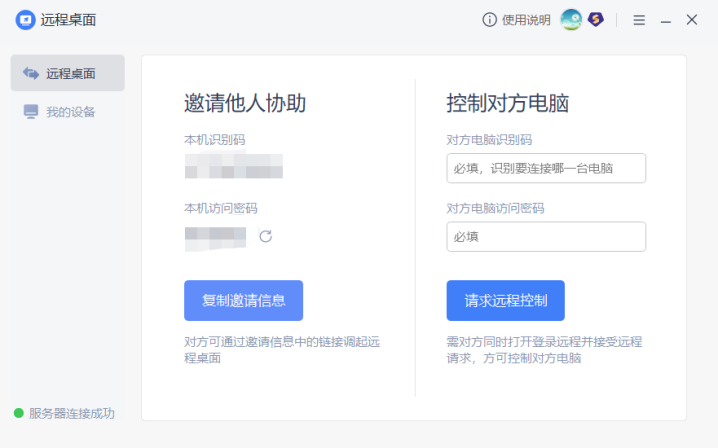The height and width of the screenshot is (448, 718).
Task: Click the 我的设备 monitor icon
Action: click(31, 112)
